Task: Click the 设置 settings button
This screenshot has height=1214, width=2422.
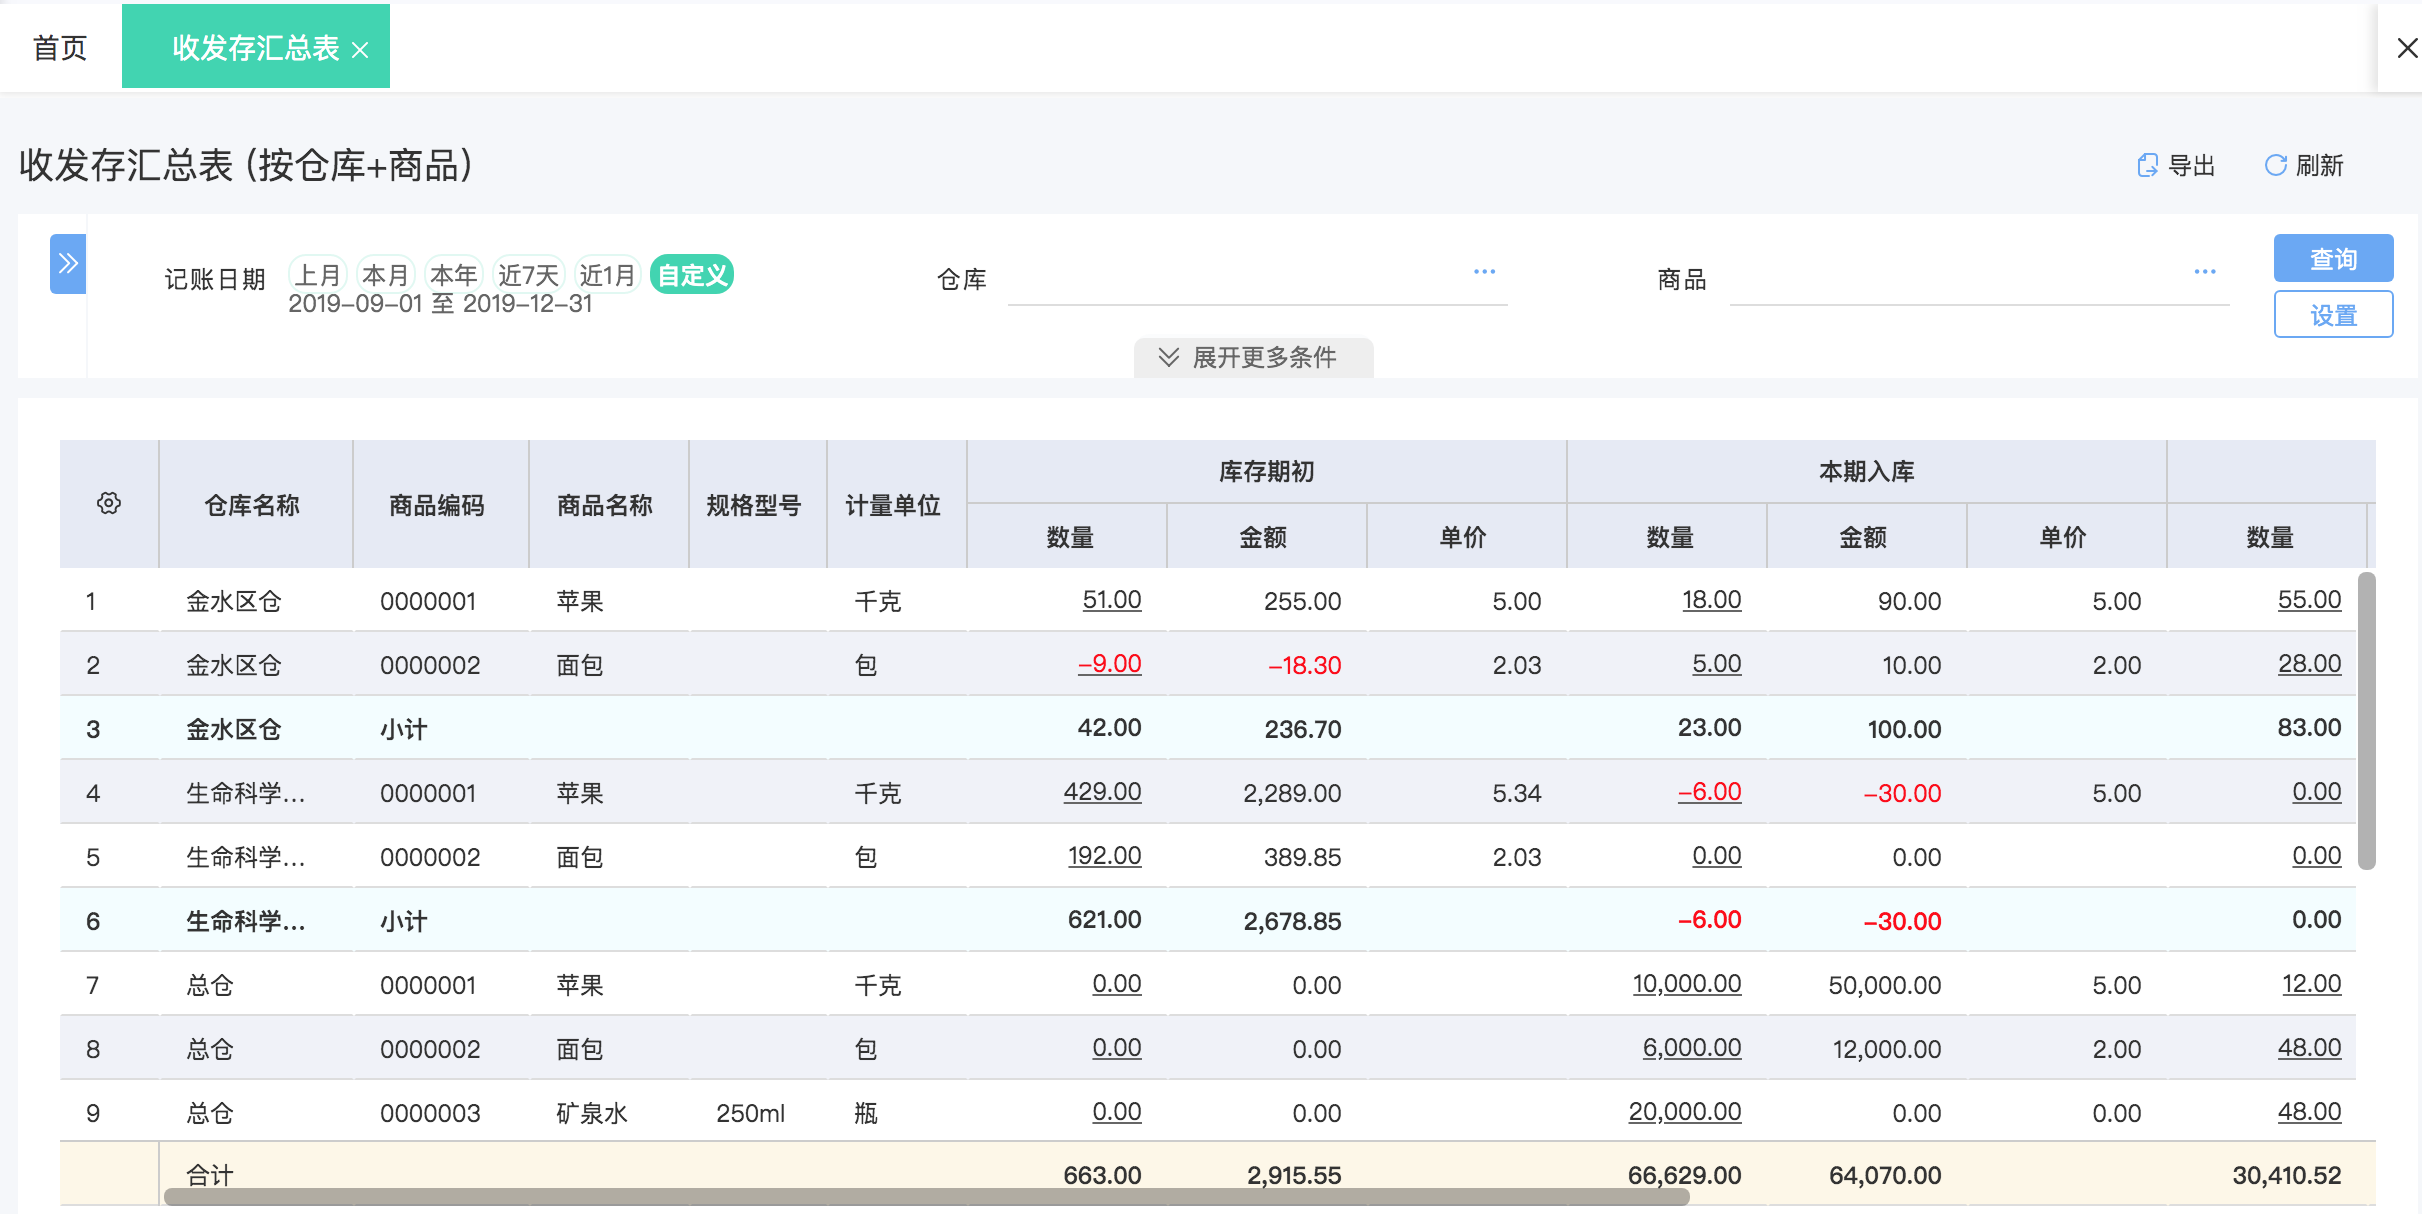Action: pyautogui.click(x=2334, y=314)
